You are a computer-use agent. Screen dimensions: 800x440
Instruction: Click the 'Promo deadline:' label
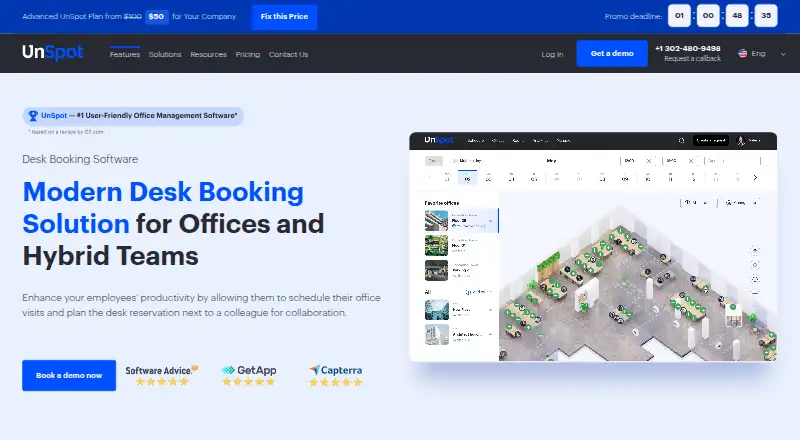coord(633,16)
